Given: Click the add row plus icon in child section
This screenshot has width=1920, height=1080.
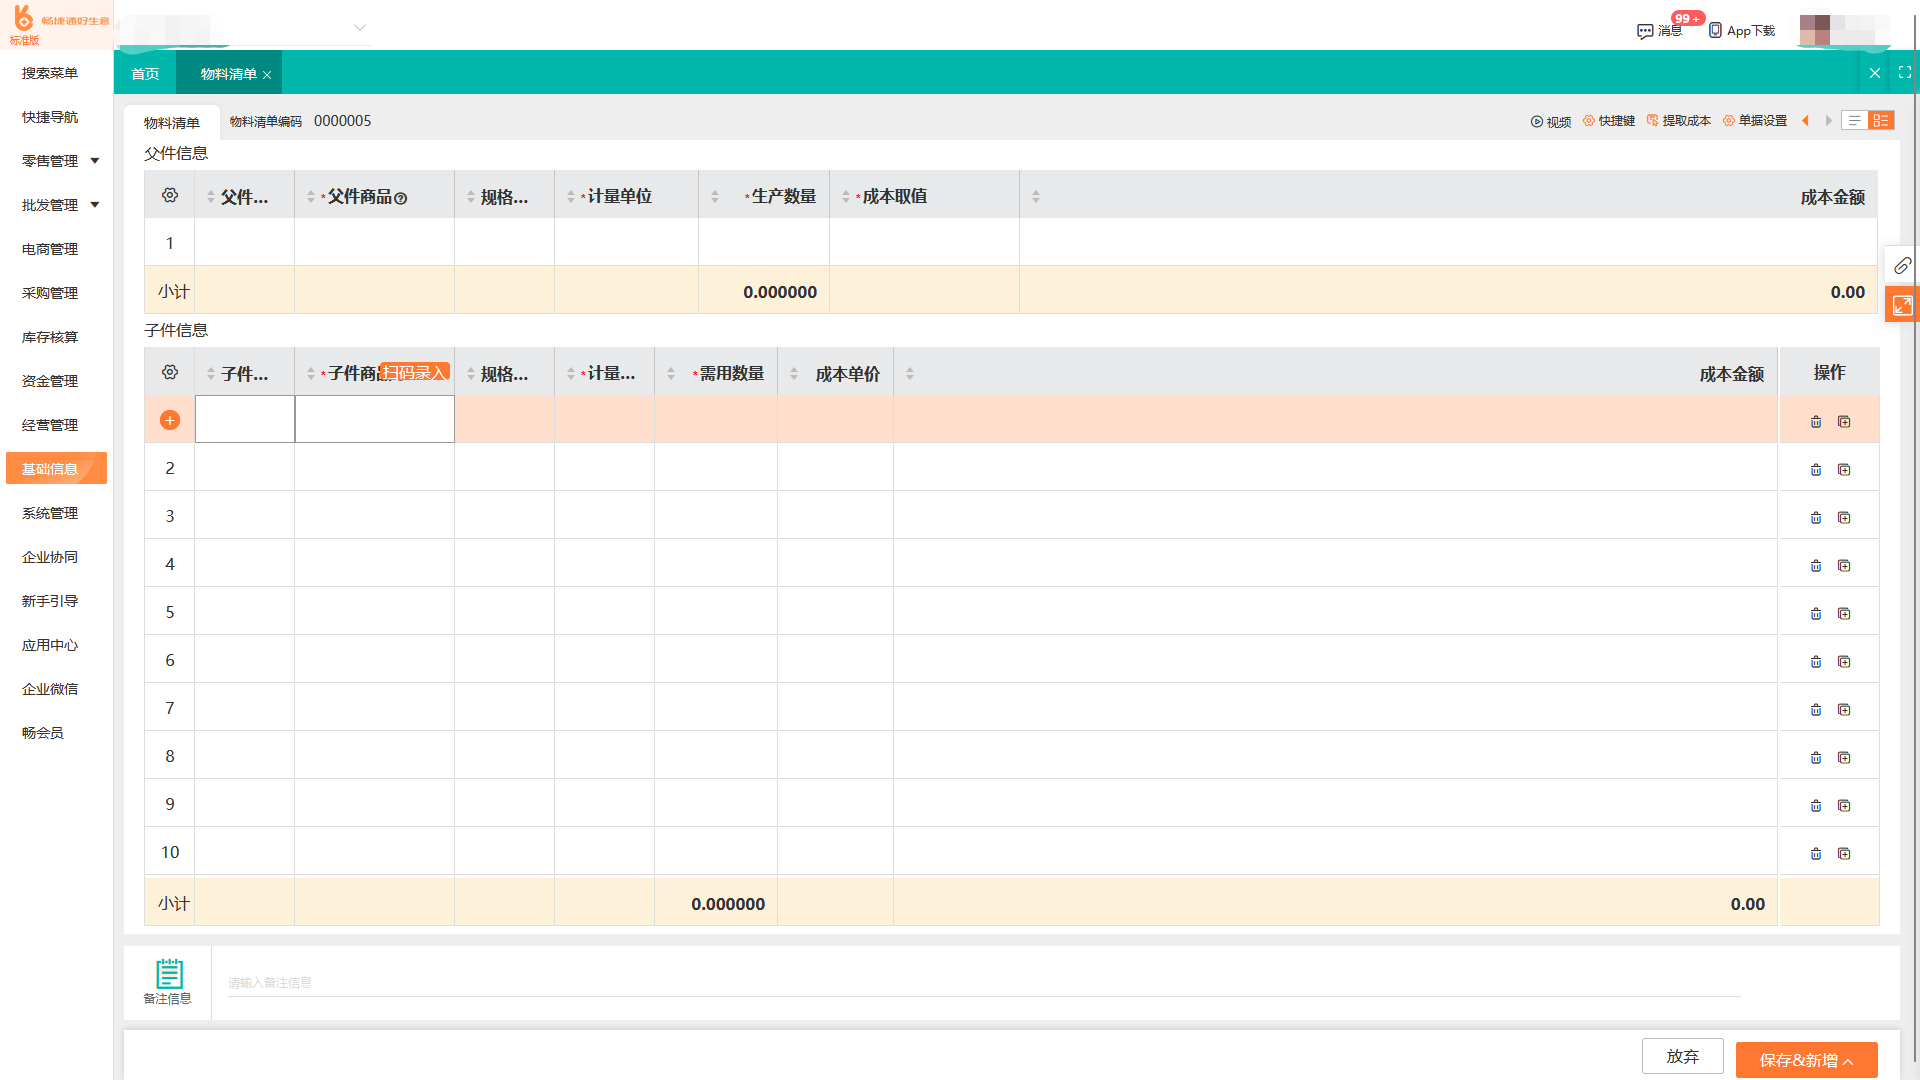Looking at the screenshot, I should (x=169, y=421).
